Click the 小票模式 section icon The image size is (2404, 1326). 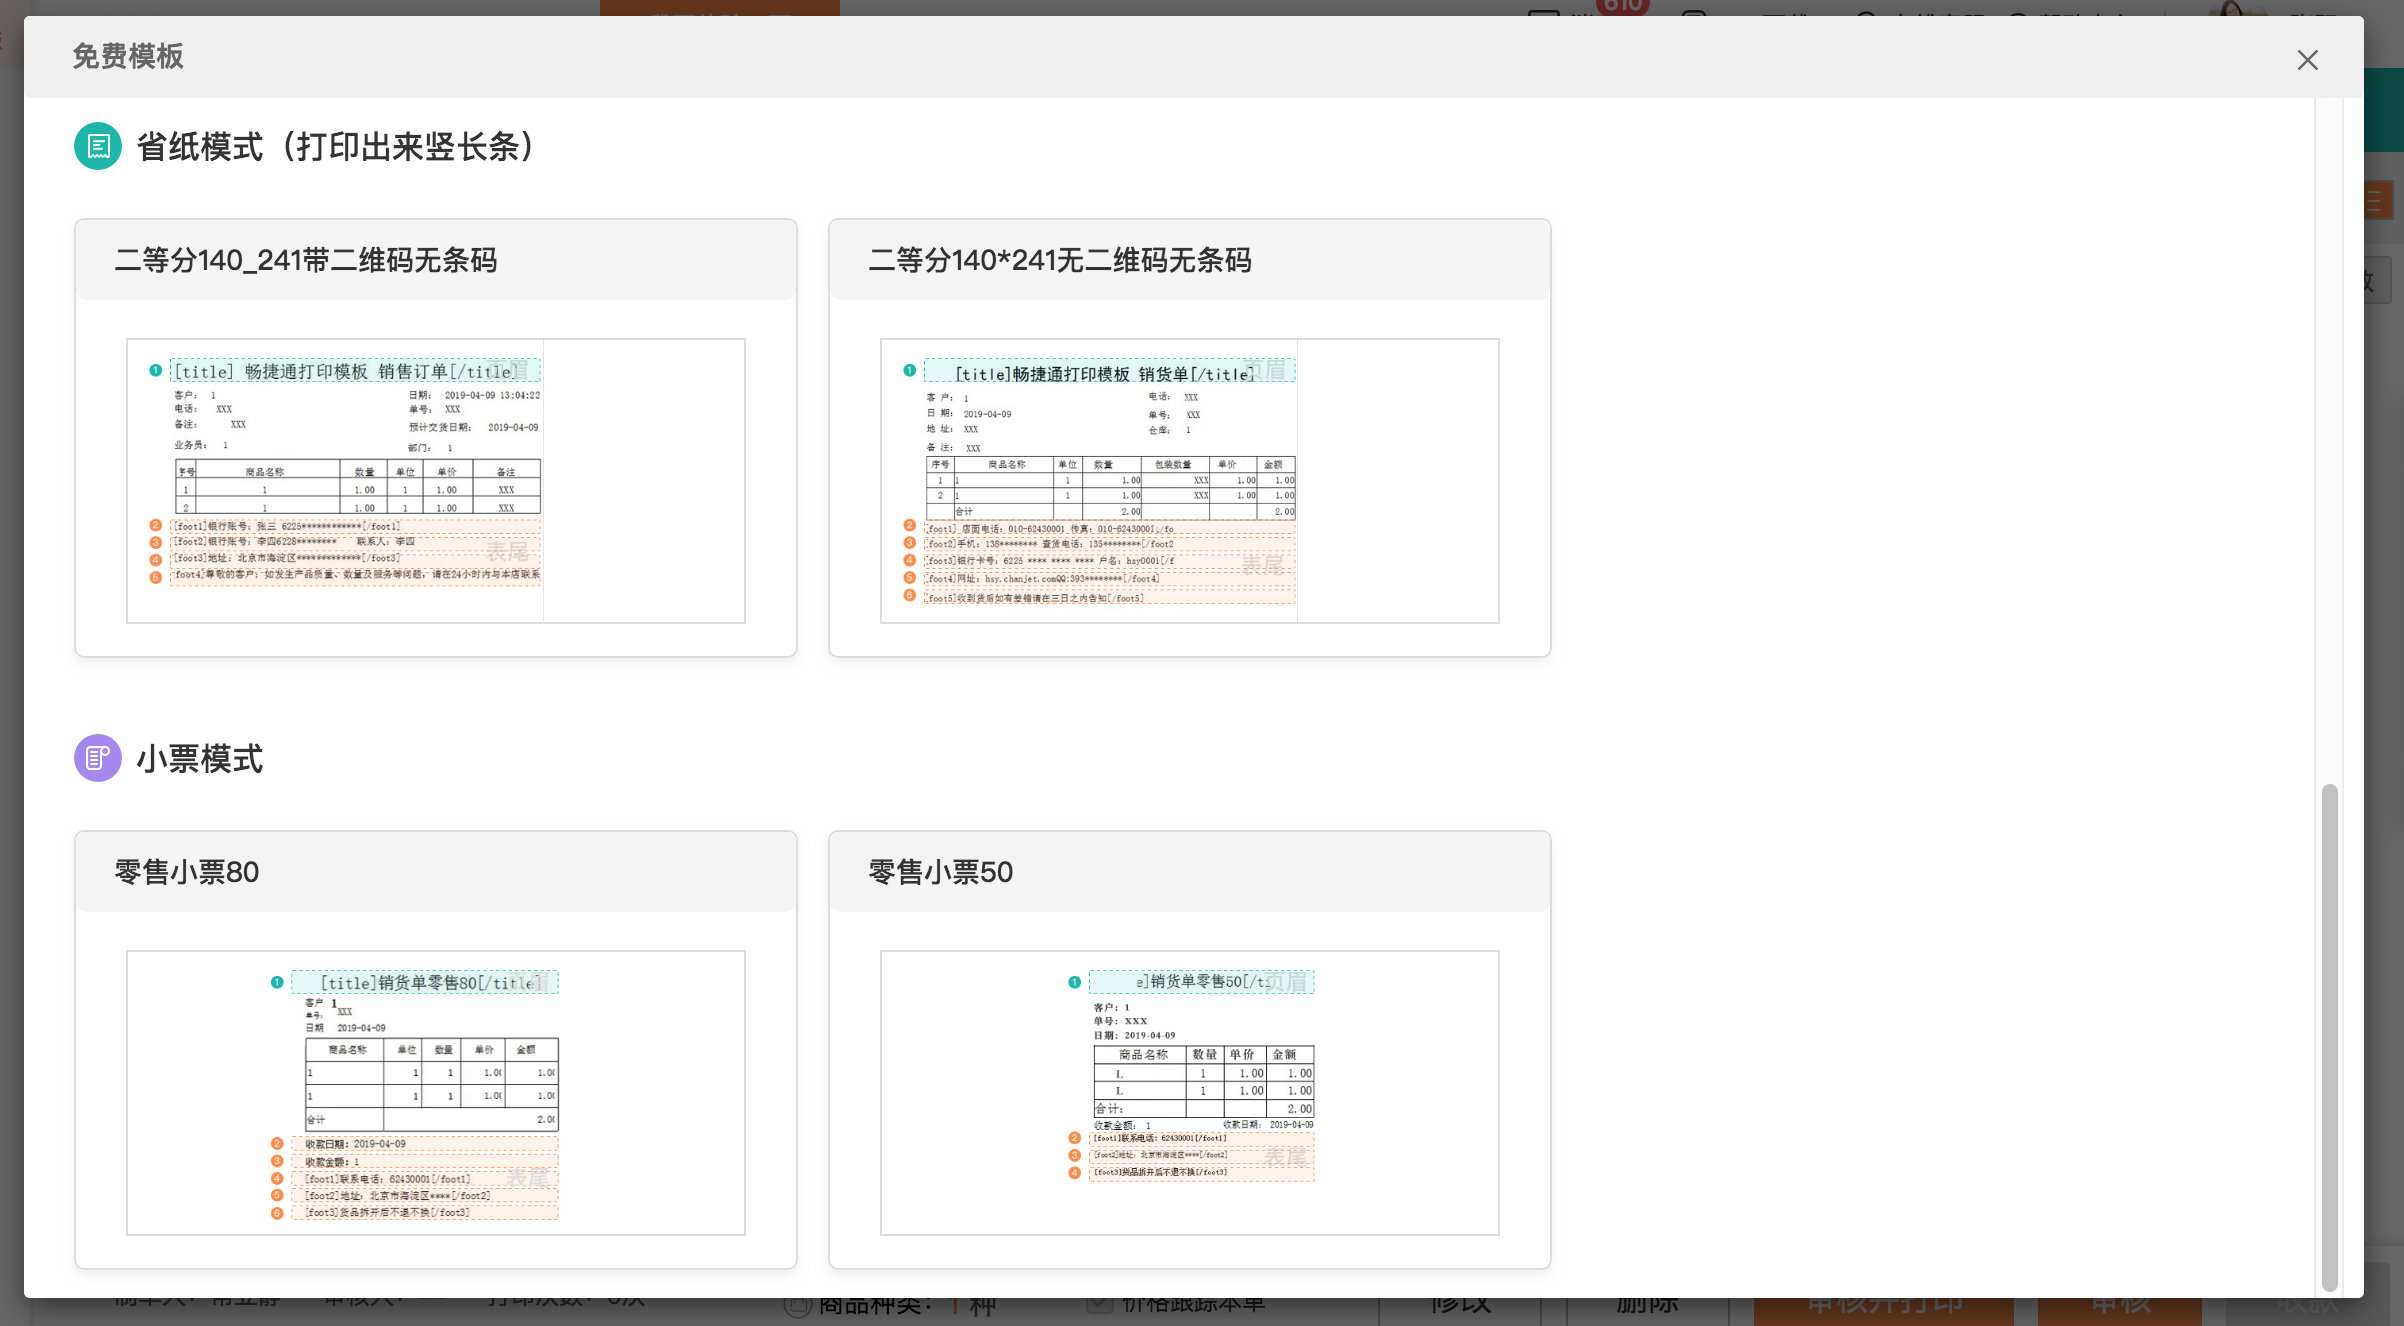pyautogui.click(x=96, y=758)
